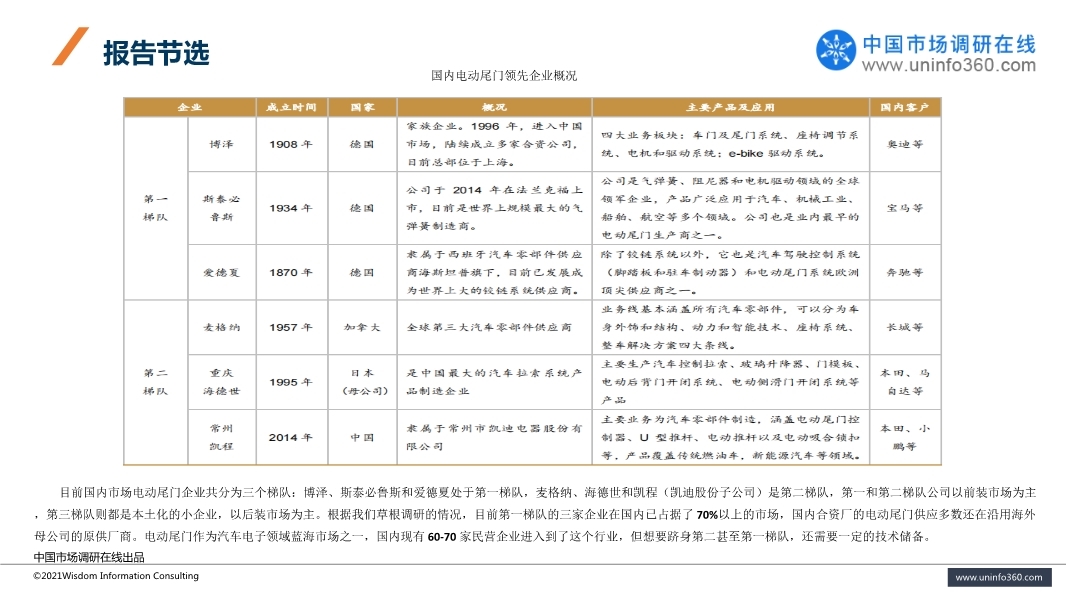The width and height of the screenshot is (1066, 600).
Task: Open the www.uninfo360.com link under the logo
Action: 949,66
